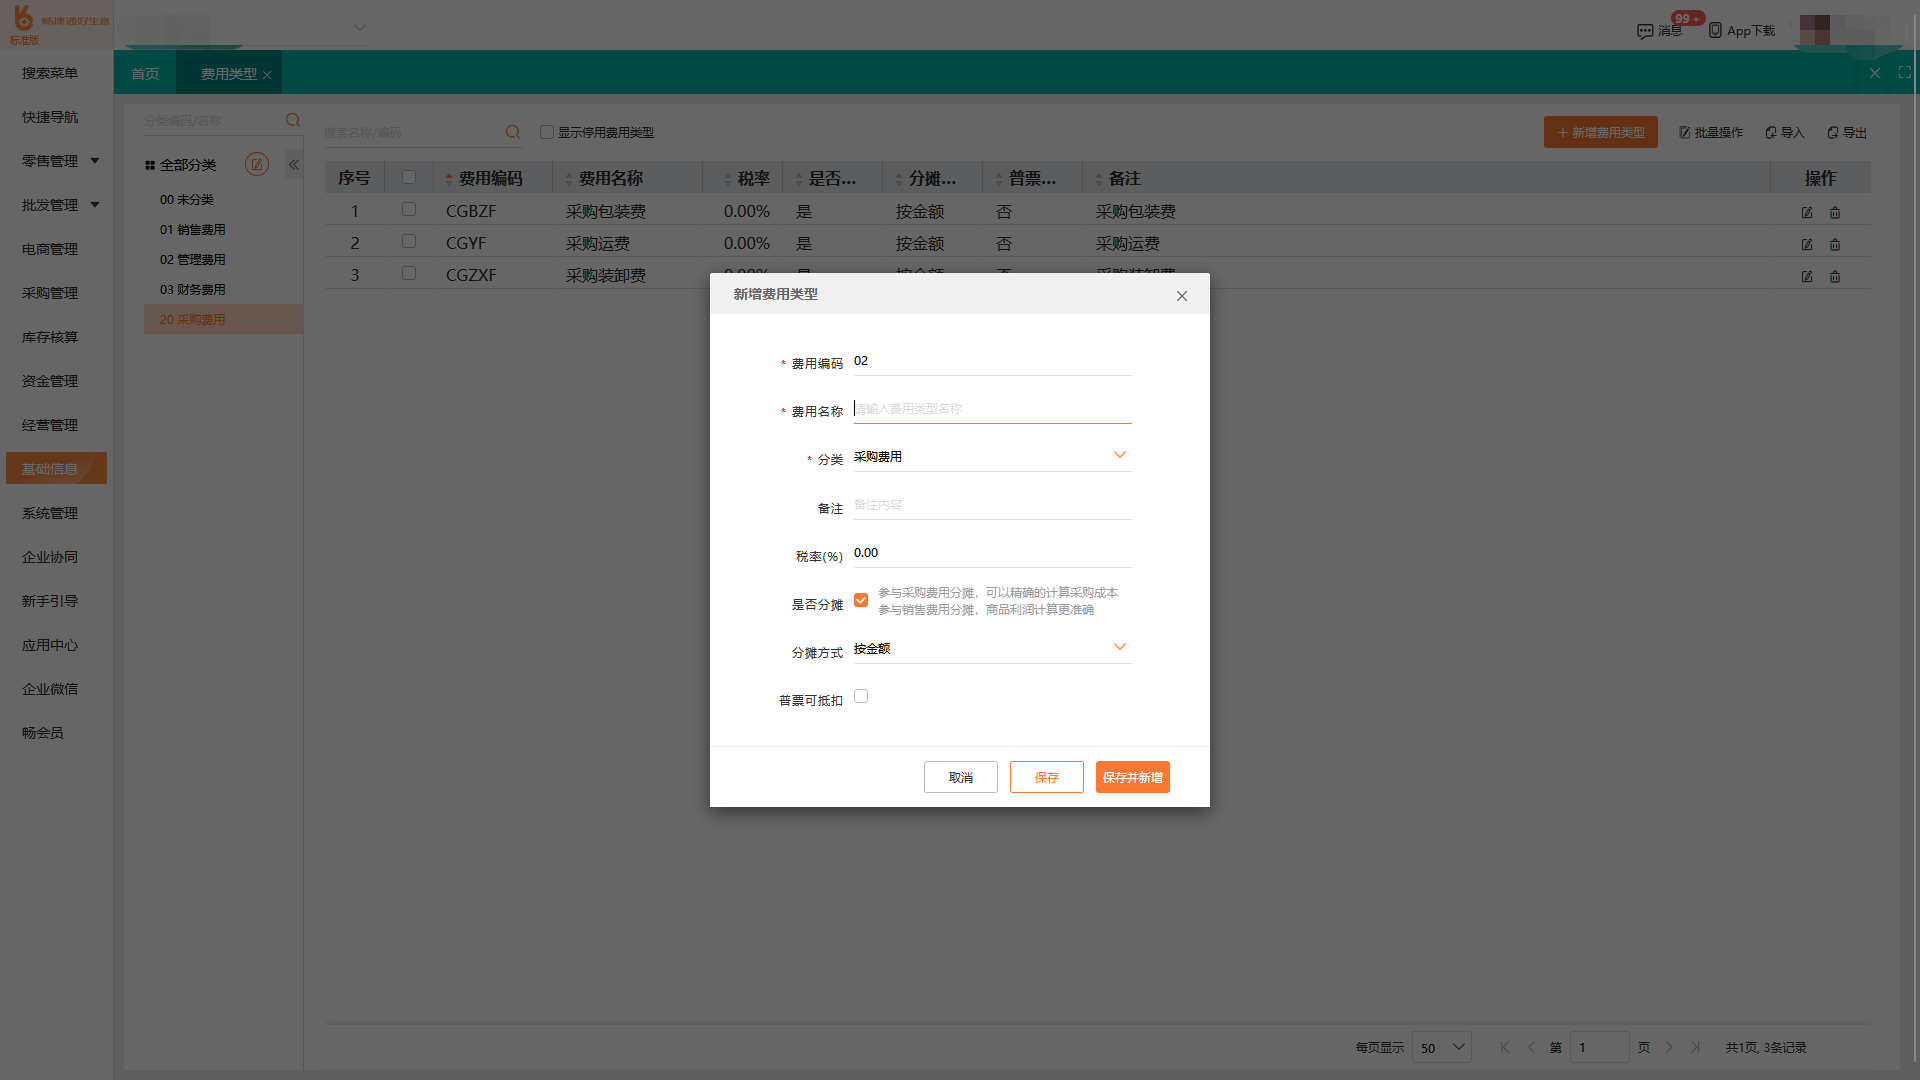Enable the 普票可抵扣 checkbox
This screenshot has height=1080, width=1920.
pos(860,695)
